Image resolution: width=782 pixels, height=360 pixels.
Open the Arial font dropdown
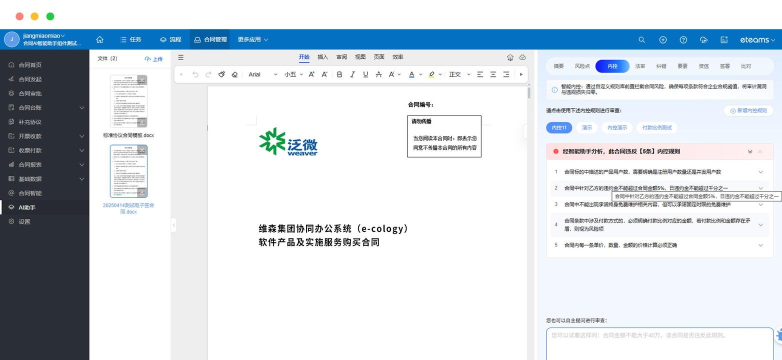(x=262, y=74)
